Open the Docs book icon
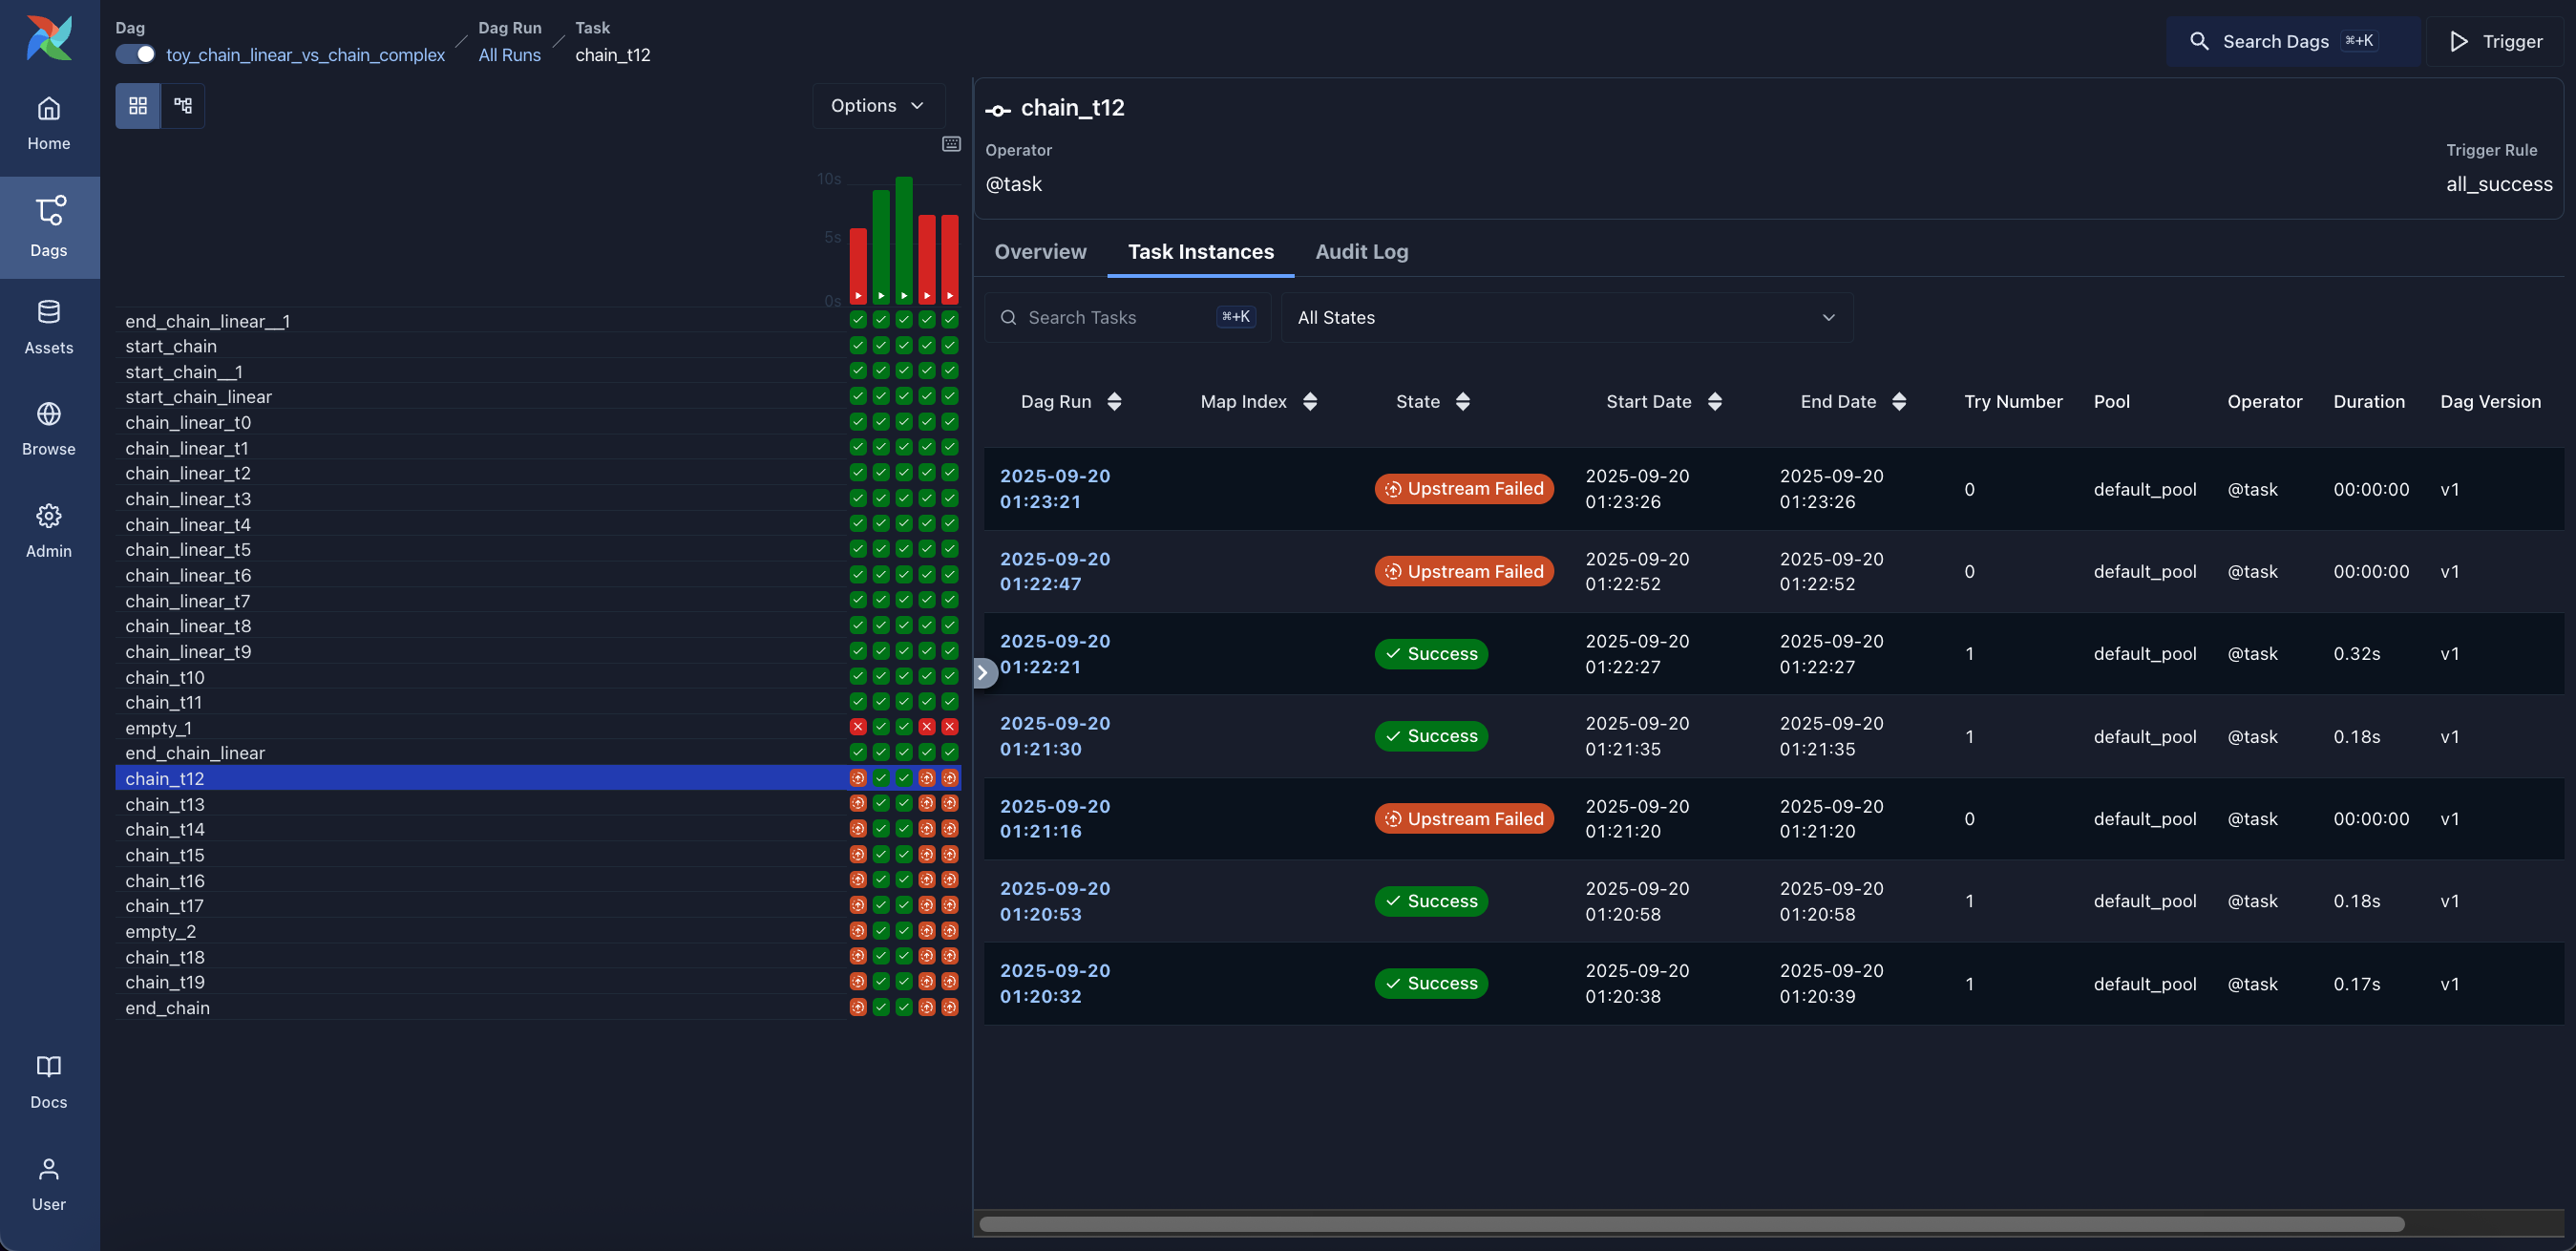This screenshot has height=1251, width=2576. click(x=48, y=1066)
